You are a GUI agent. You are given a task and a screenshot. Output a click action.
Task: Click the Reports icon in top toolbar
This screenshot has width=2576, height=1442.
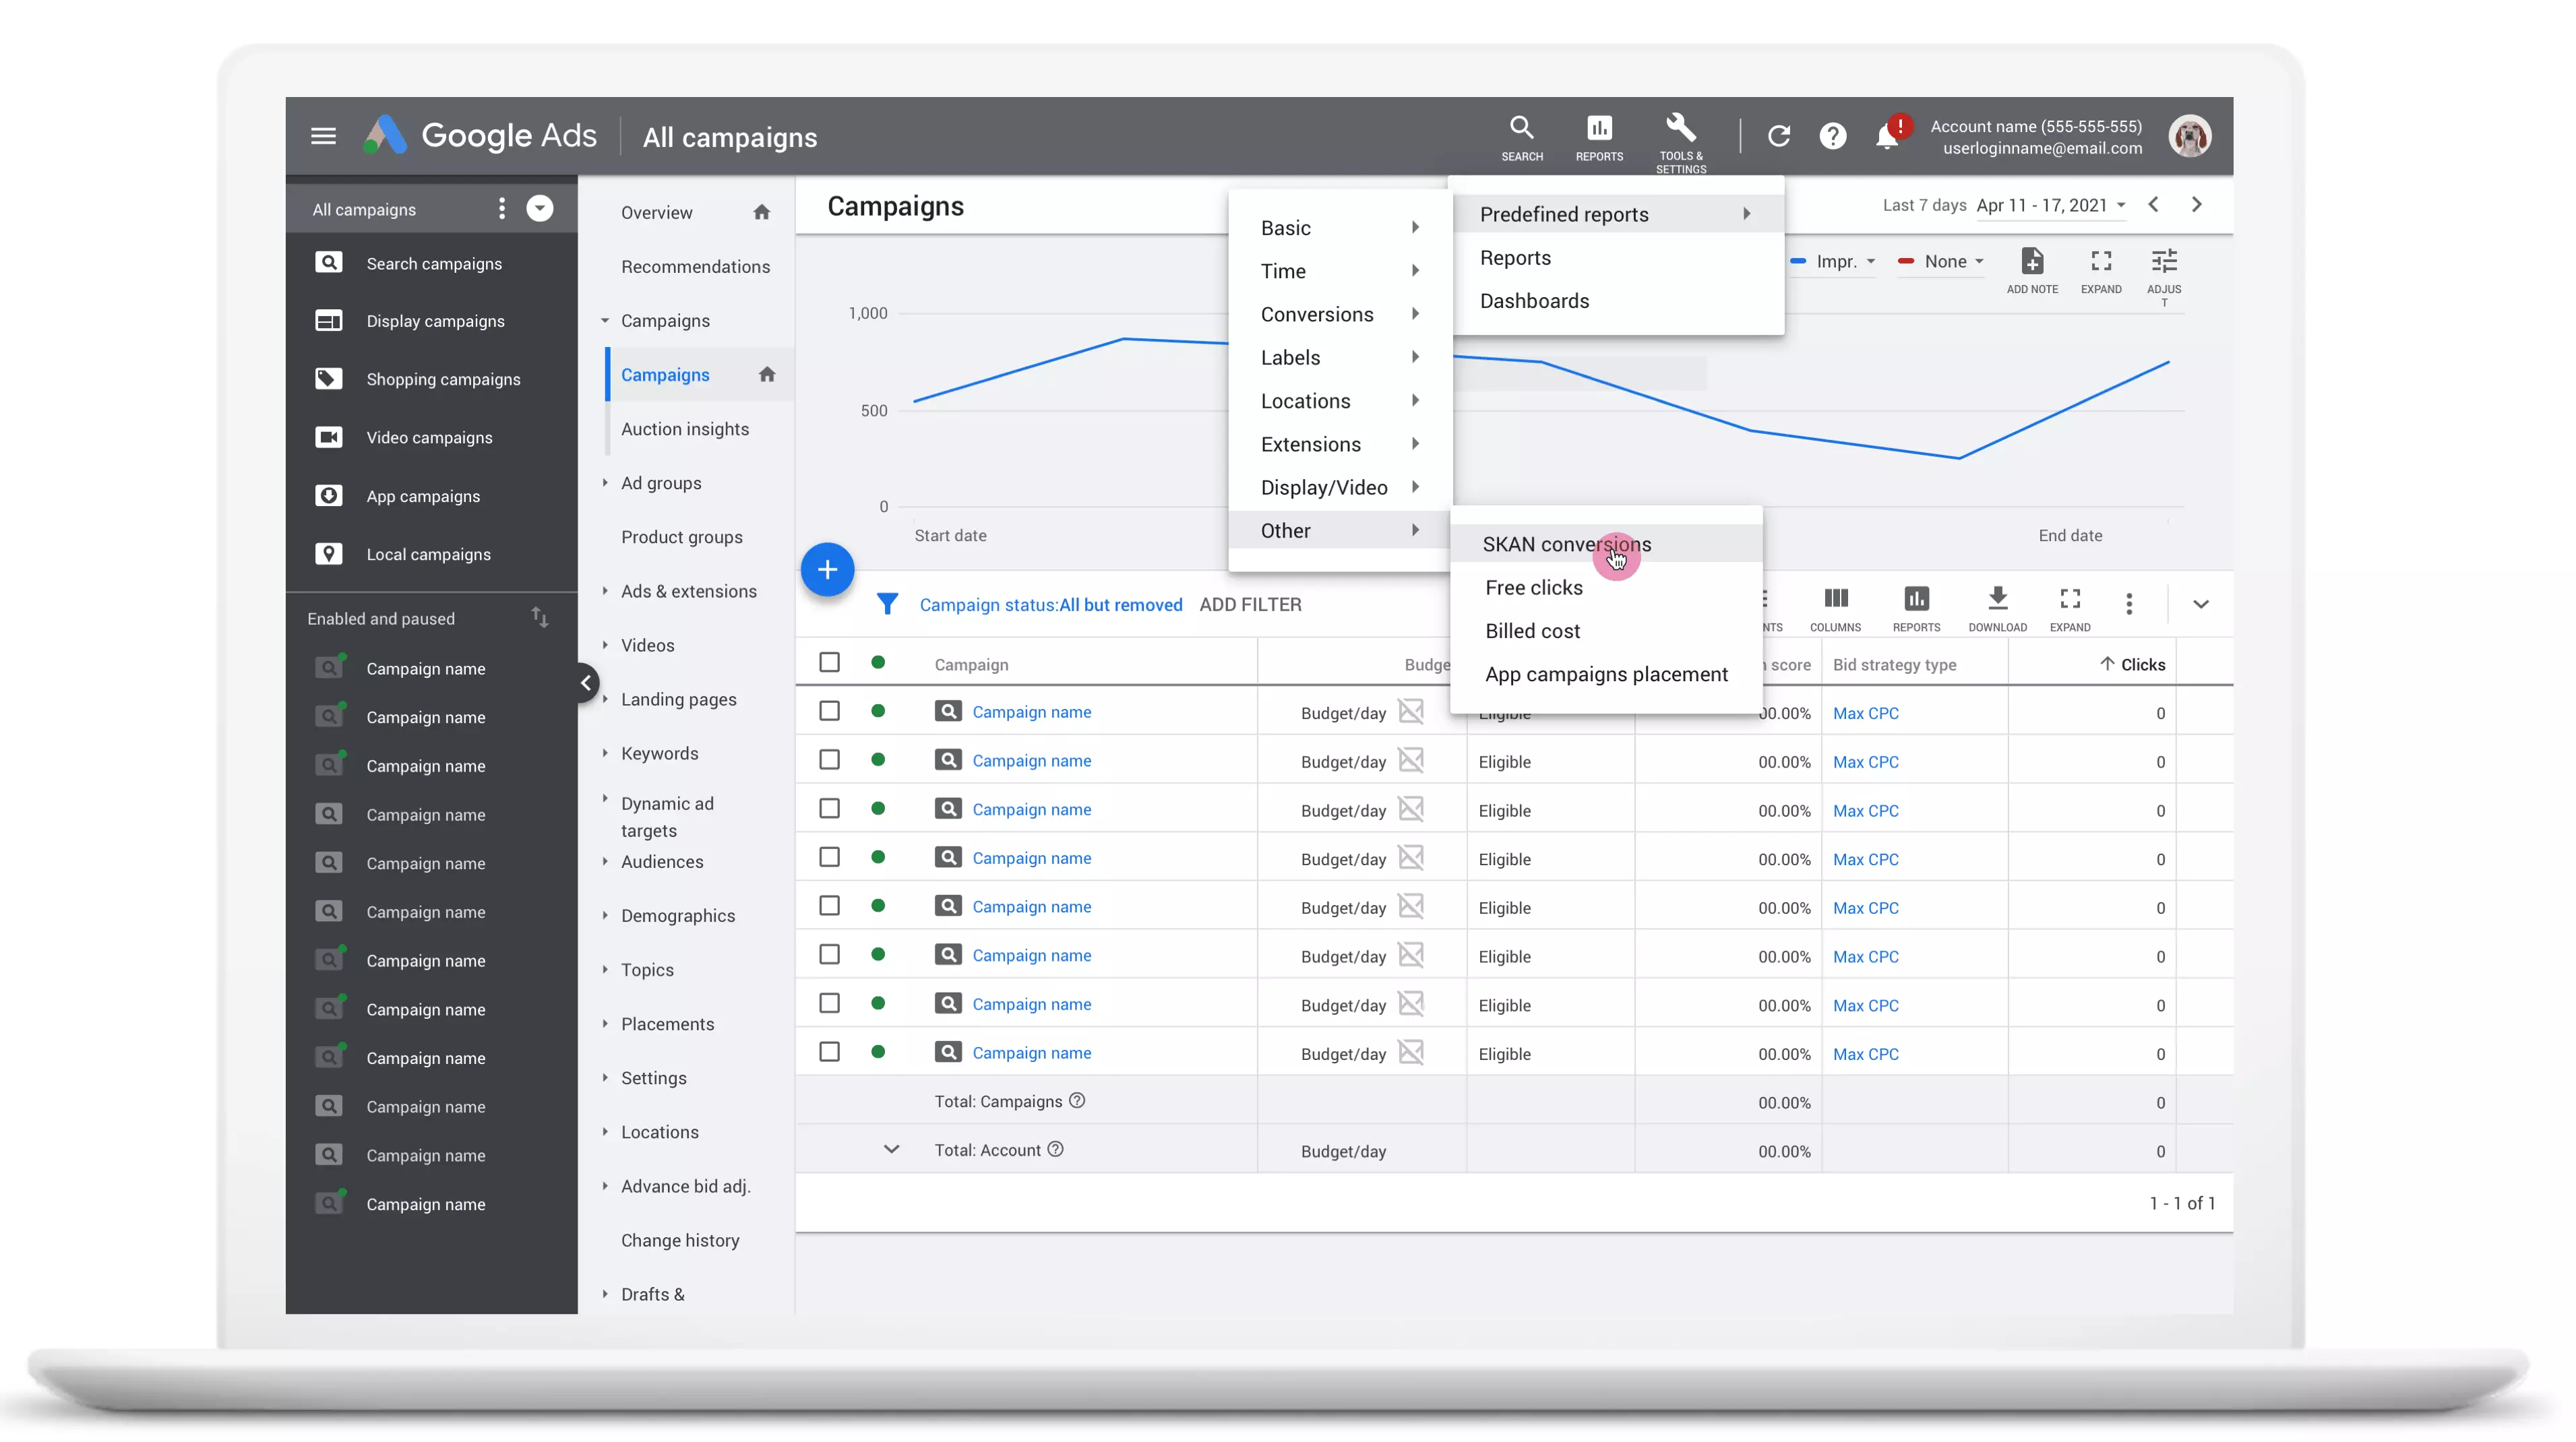[1601, 135]
